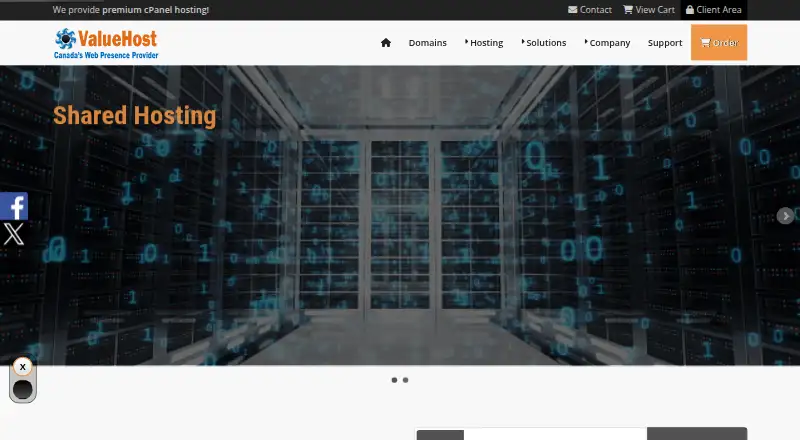The width and height of the screenshot is (800, 440).
Task: Open the Domains menu item
Action: pyautogui.click(x=428, y=43)
